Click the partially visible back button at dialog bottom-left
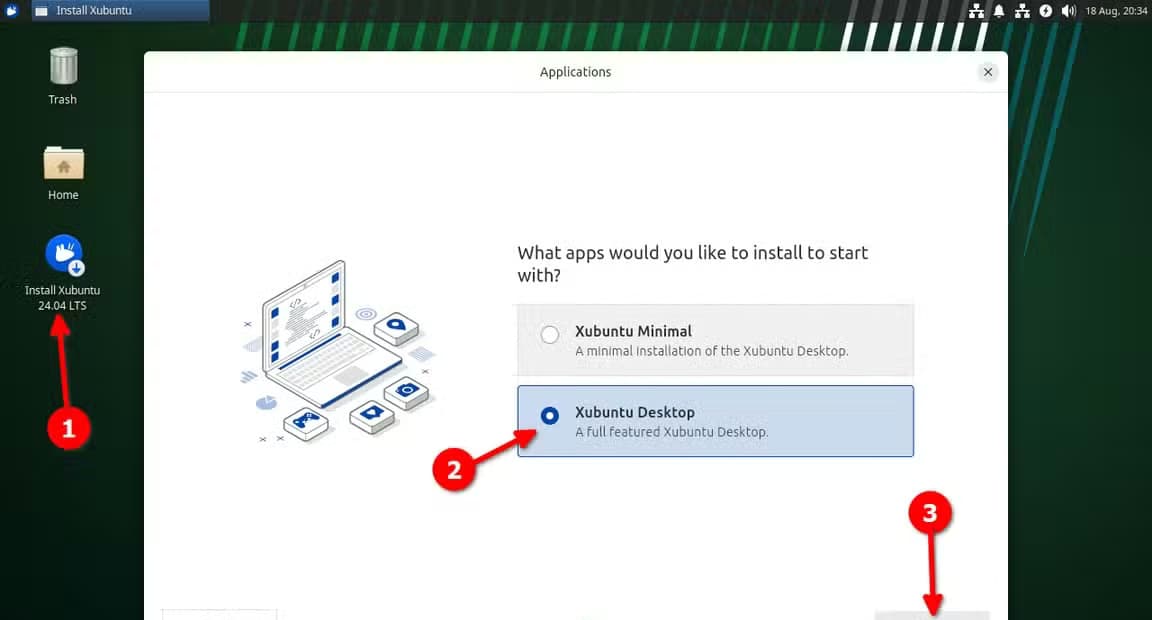Viewport: 1152px width, 620px height. pyautogui.click(x=220, y=615)
